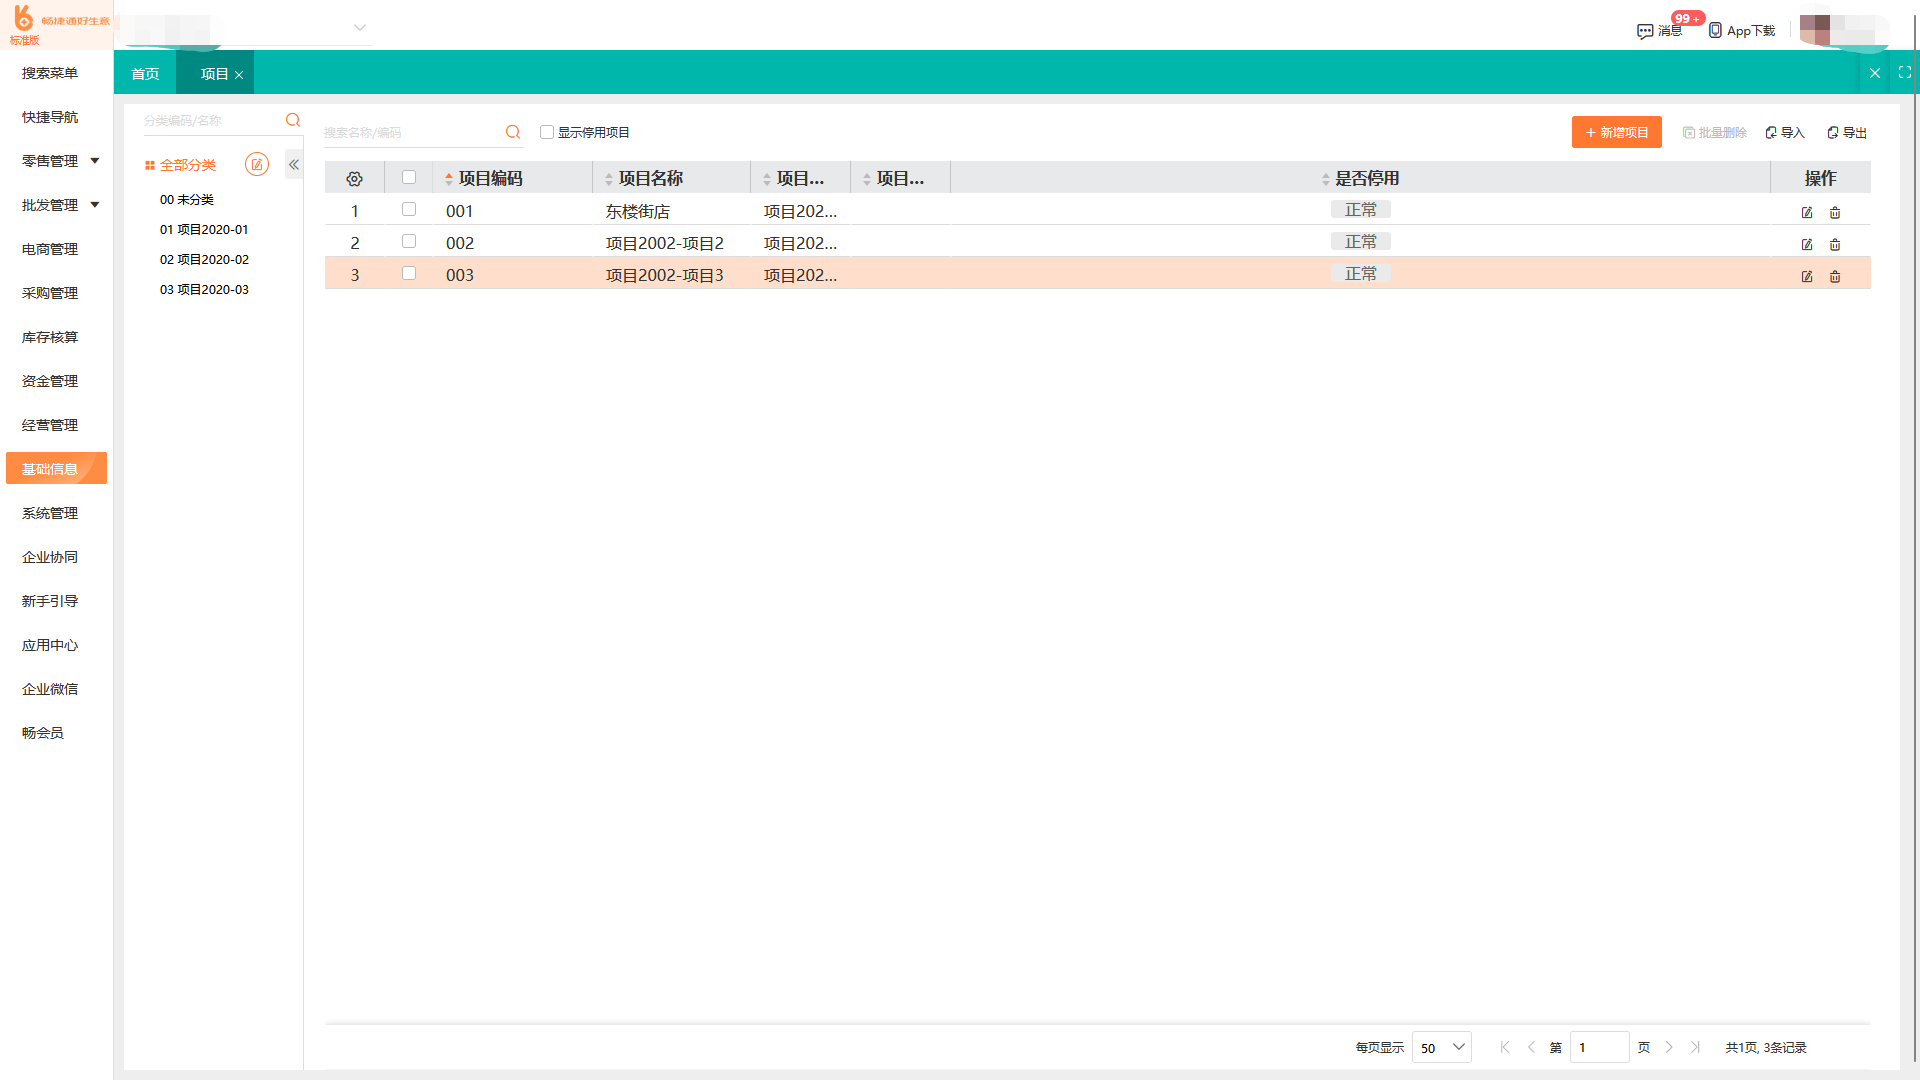The width and height of the screenshot is (1920, 1080).
Task: Toggle 显示停用项目 checkbox
Action: click(547, 132)
